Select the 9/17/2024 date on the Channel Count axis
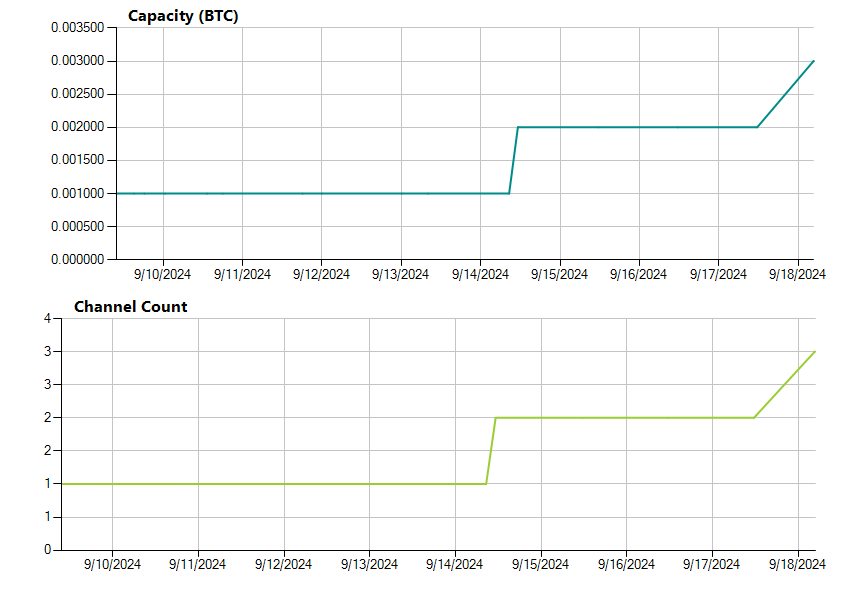 coord(712,564)
